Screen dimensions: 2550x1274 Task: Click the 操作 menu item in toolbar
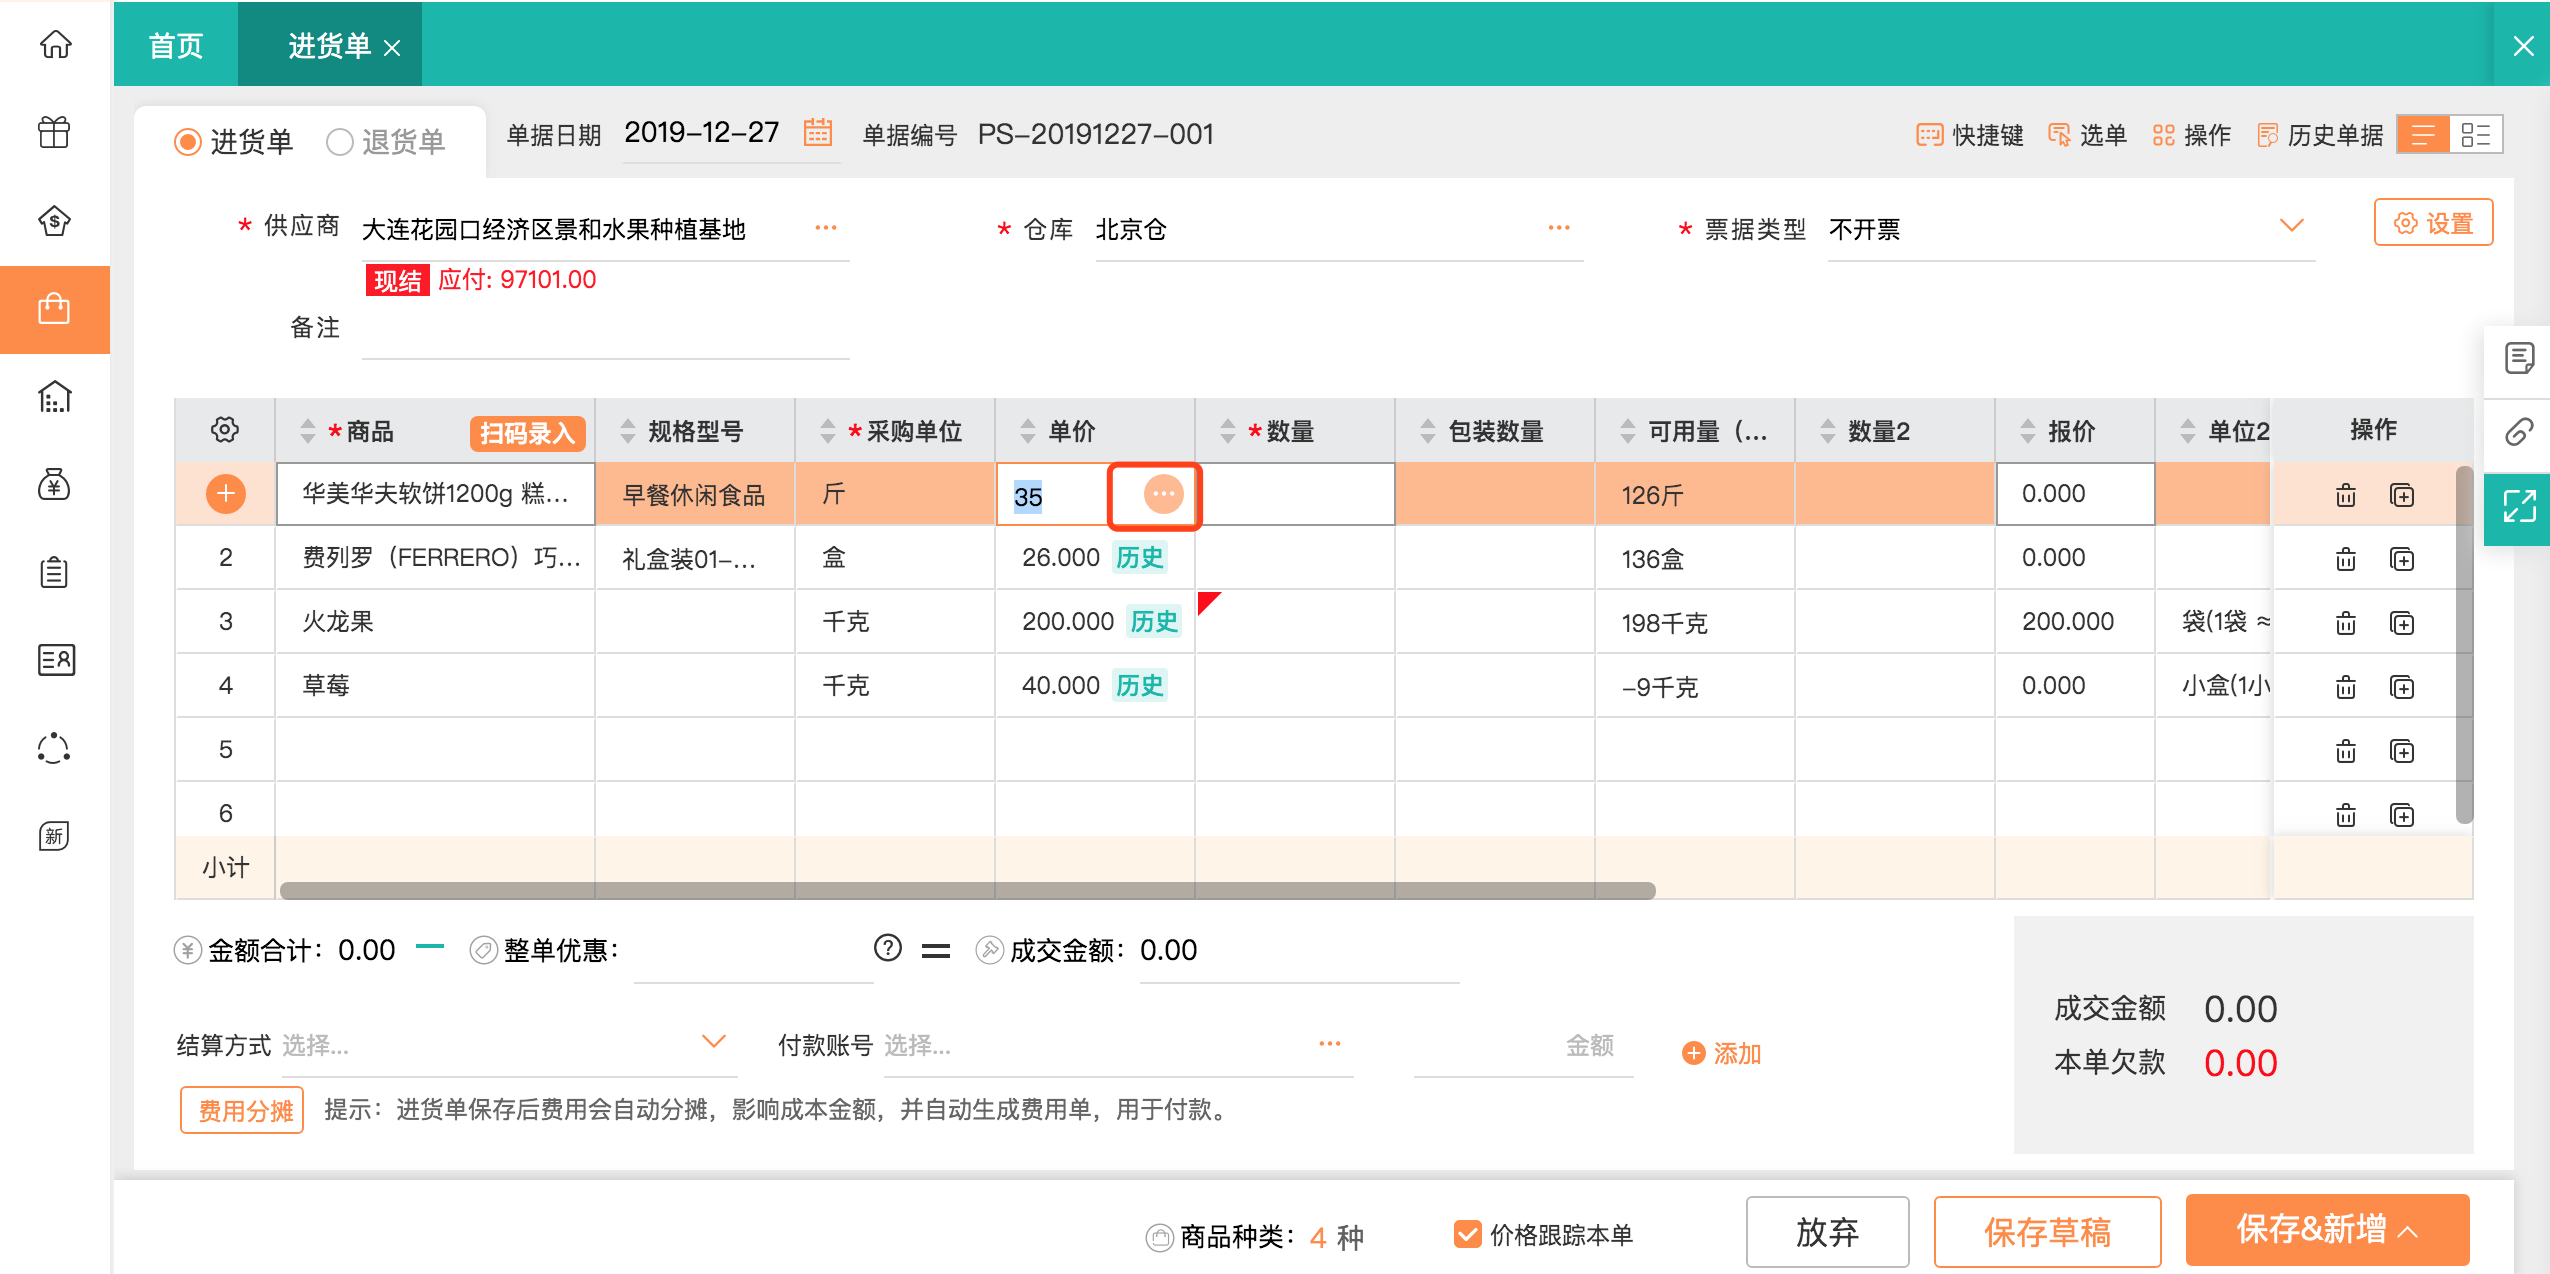2195,135
